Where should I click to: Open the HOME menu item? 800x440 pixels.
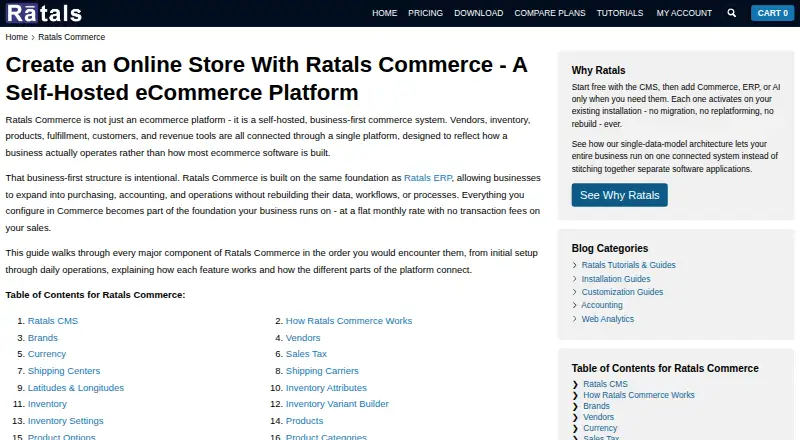pos(384,13)
